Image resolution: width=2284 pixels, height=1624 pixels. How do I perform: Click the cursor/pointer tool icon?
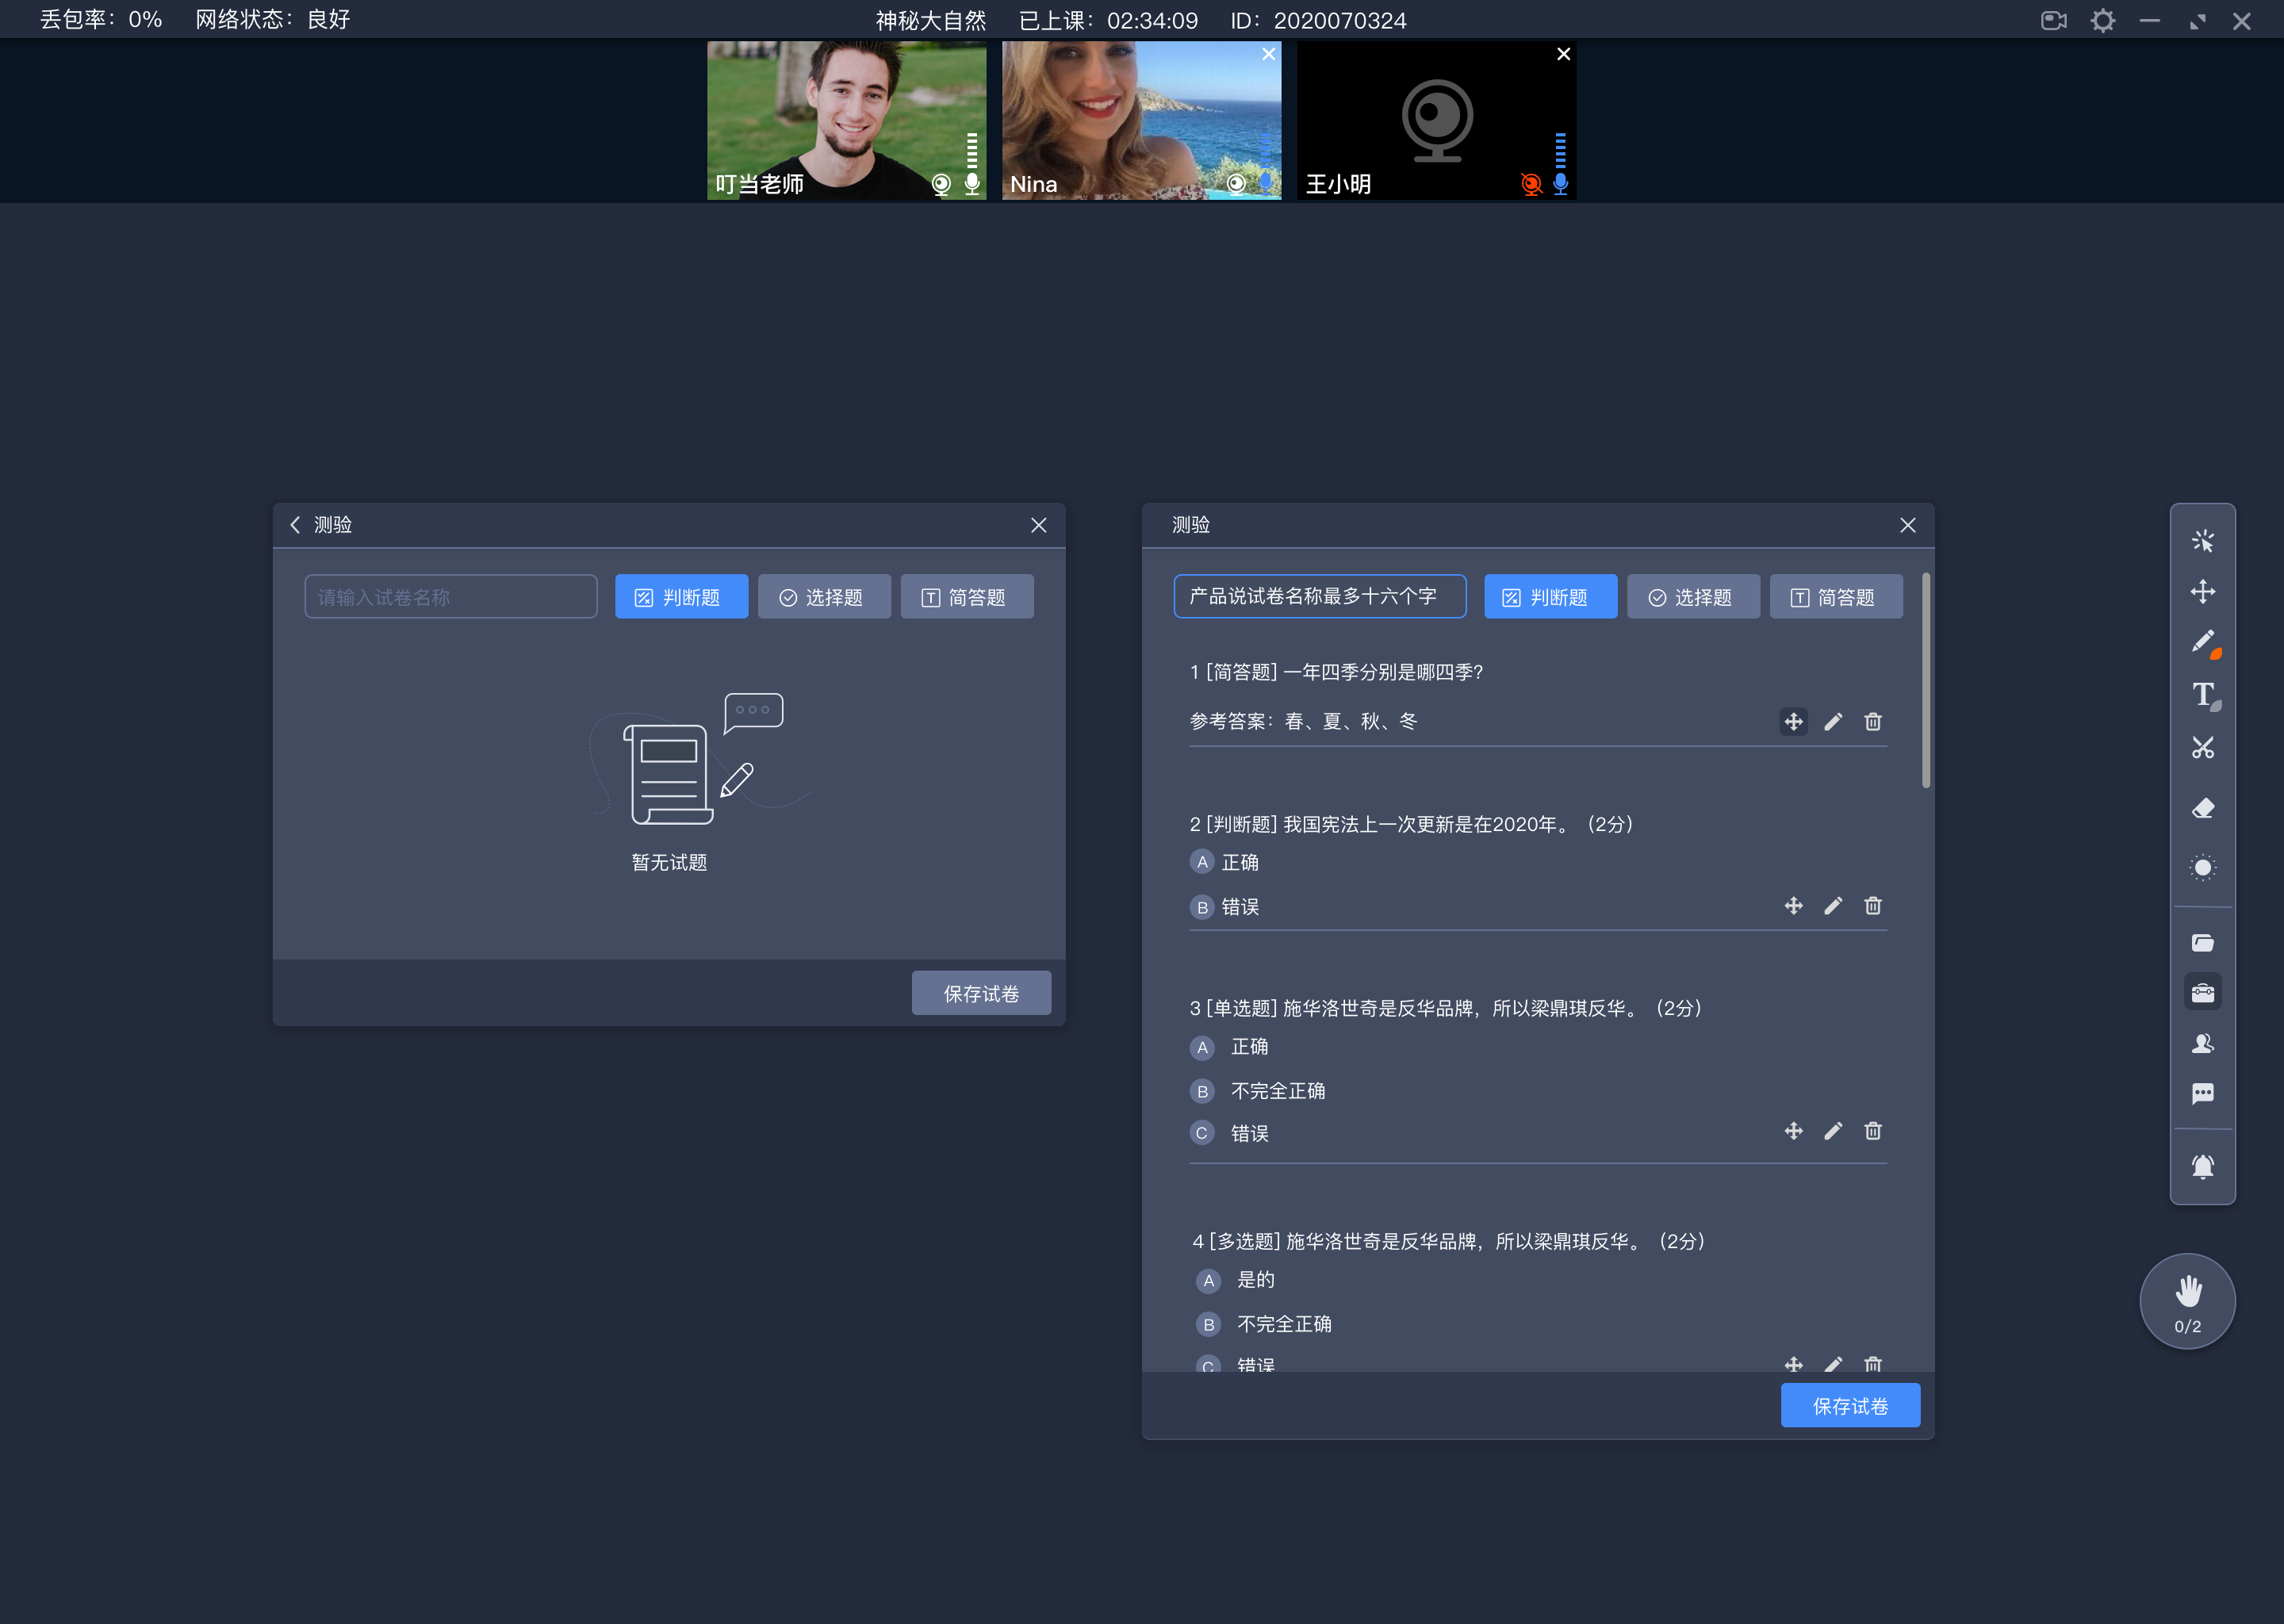(x=2205, y=539)
